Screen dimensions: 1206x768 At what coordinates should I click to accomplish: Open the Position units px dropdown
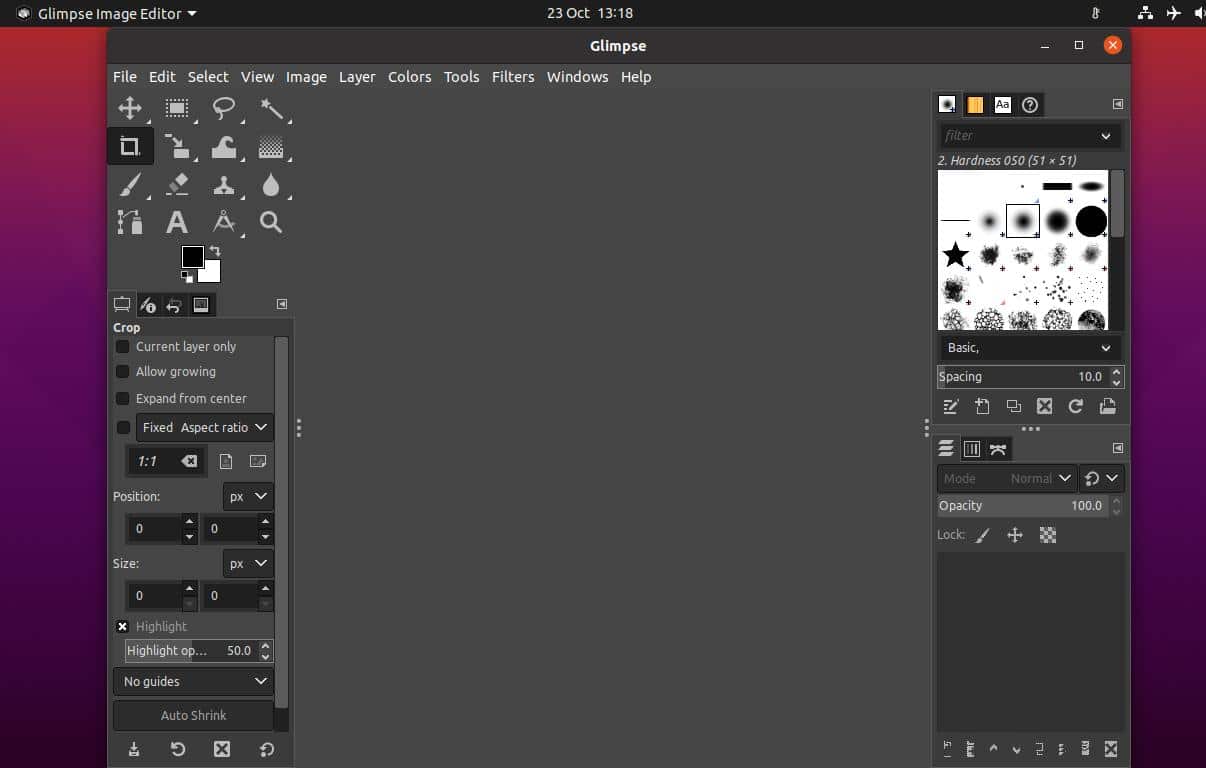pos(248,496)
